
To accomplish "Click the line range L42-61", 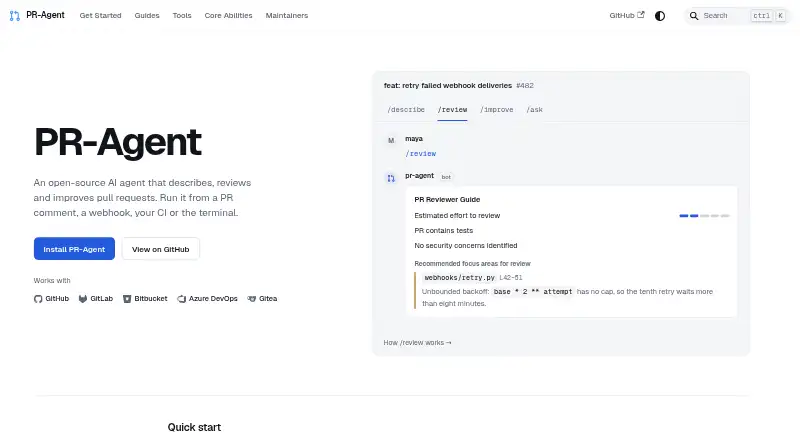I will (x=511, y=278).
